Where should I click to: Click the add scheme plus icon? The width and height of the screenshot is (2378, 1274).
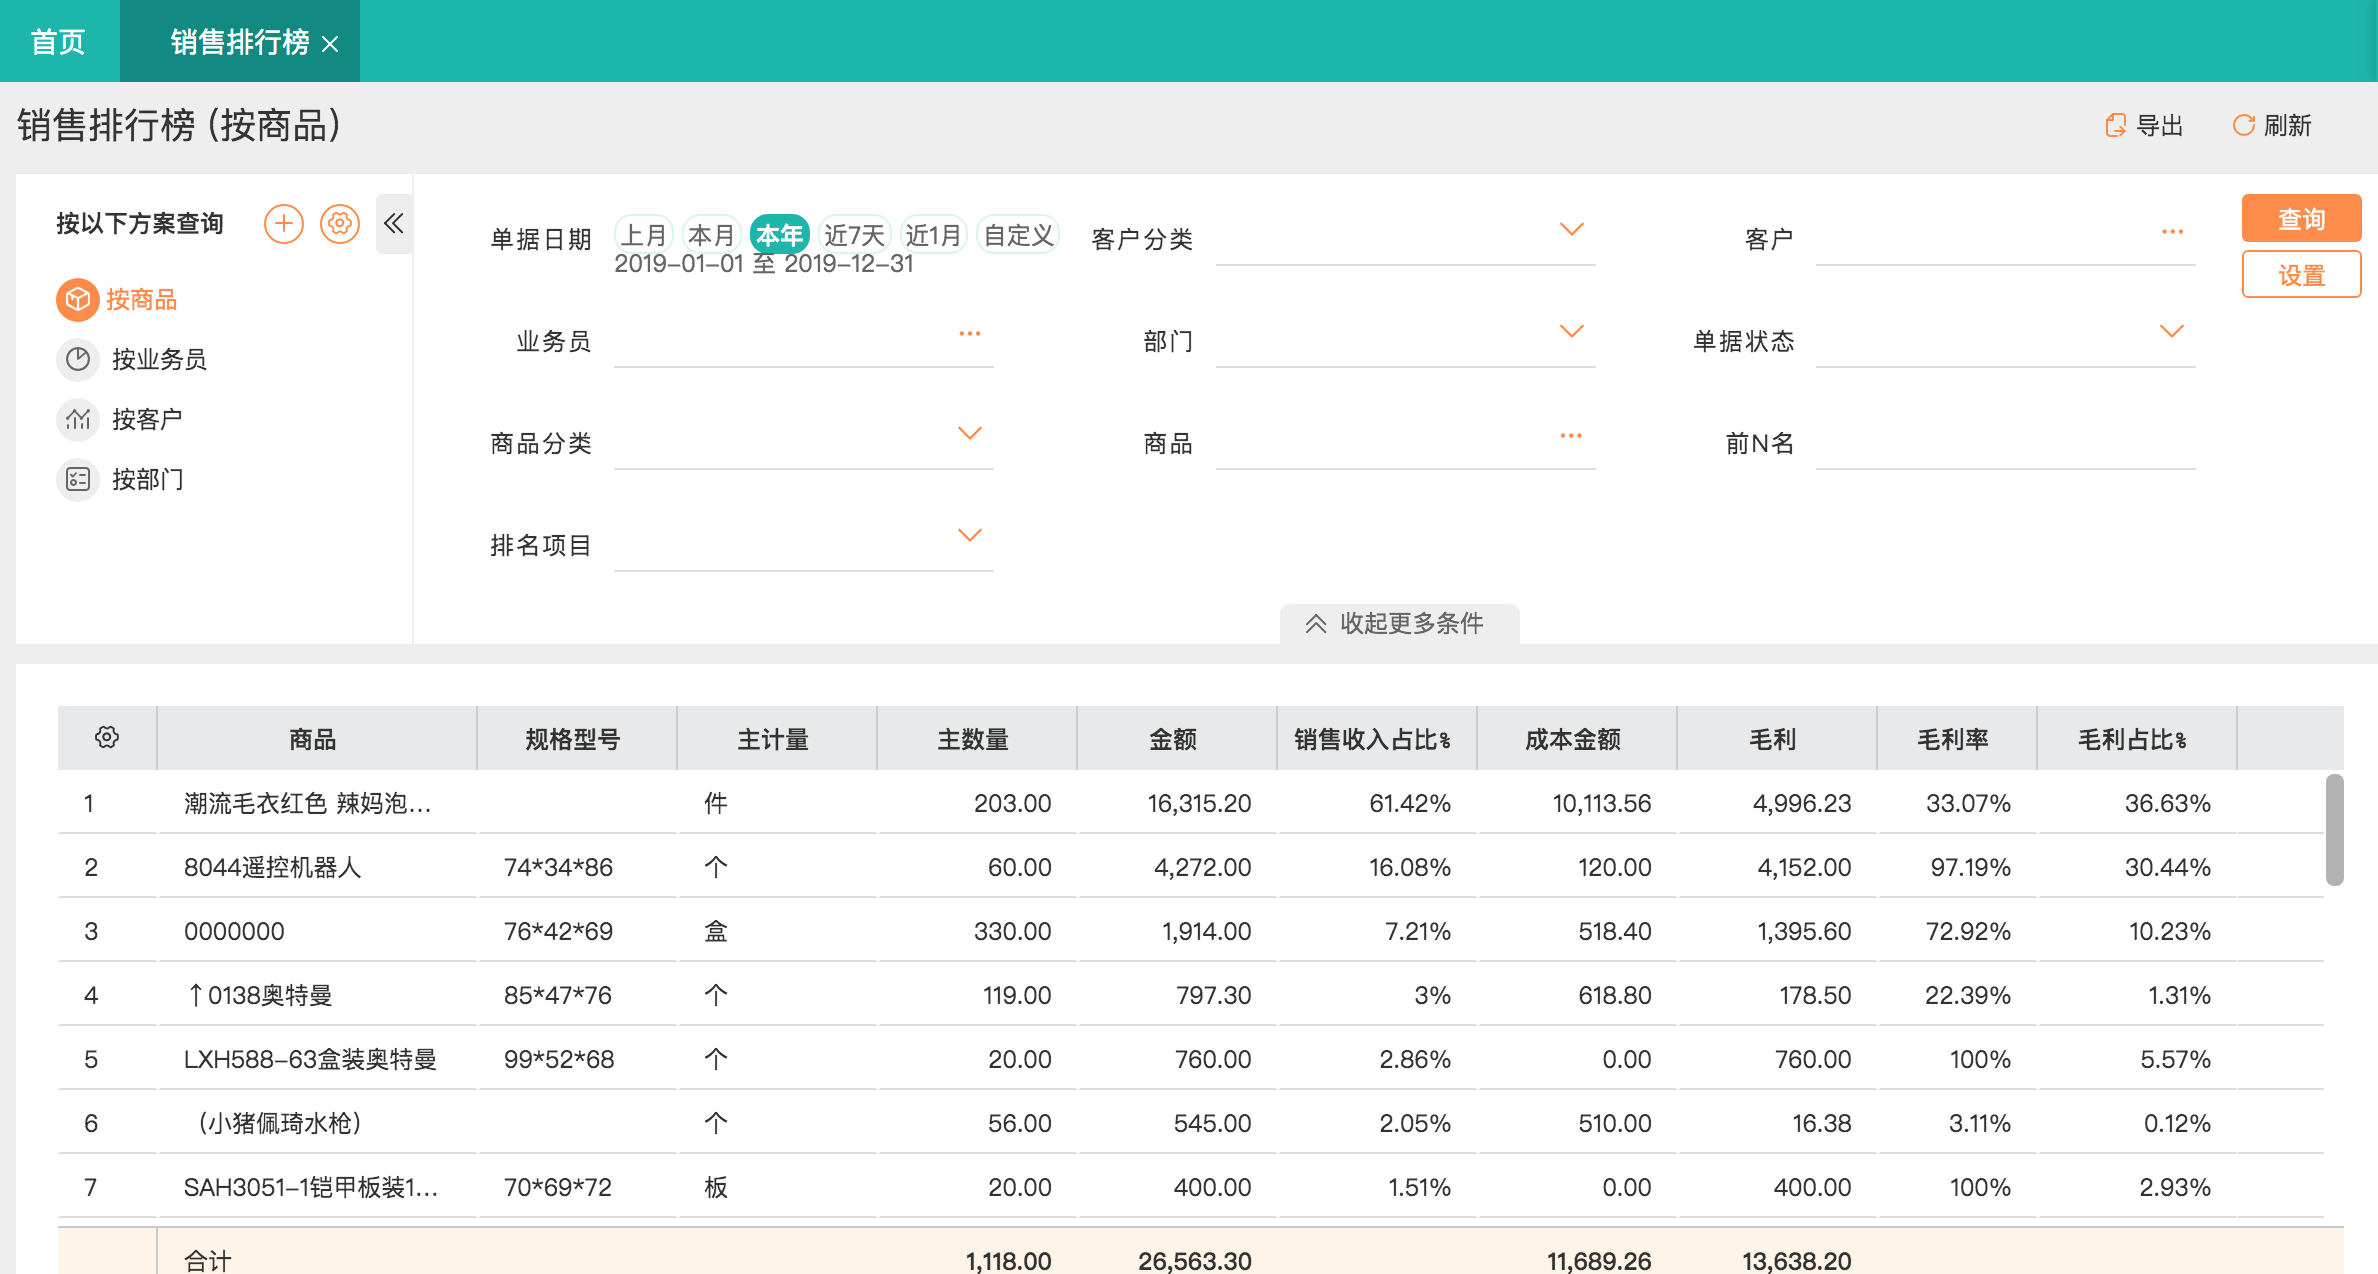point(285,223)
